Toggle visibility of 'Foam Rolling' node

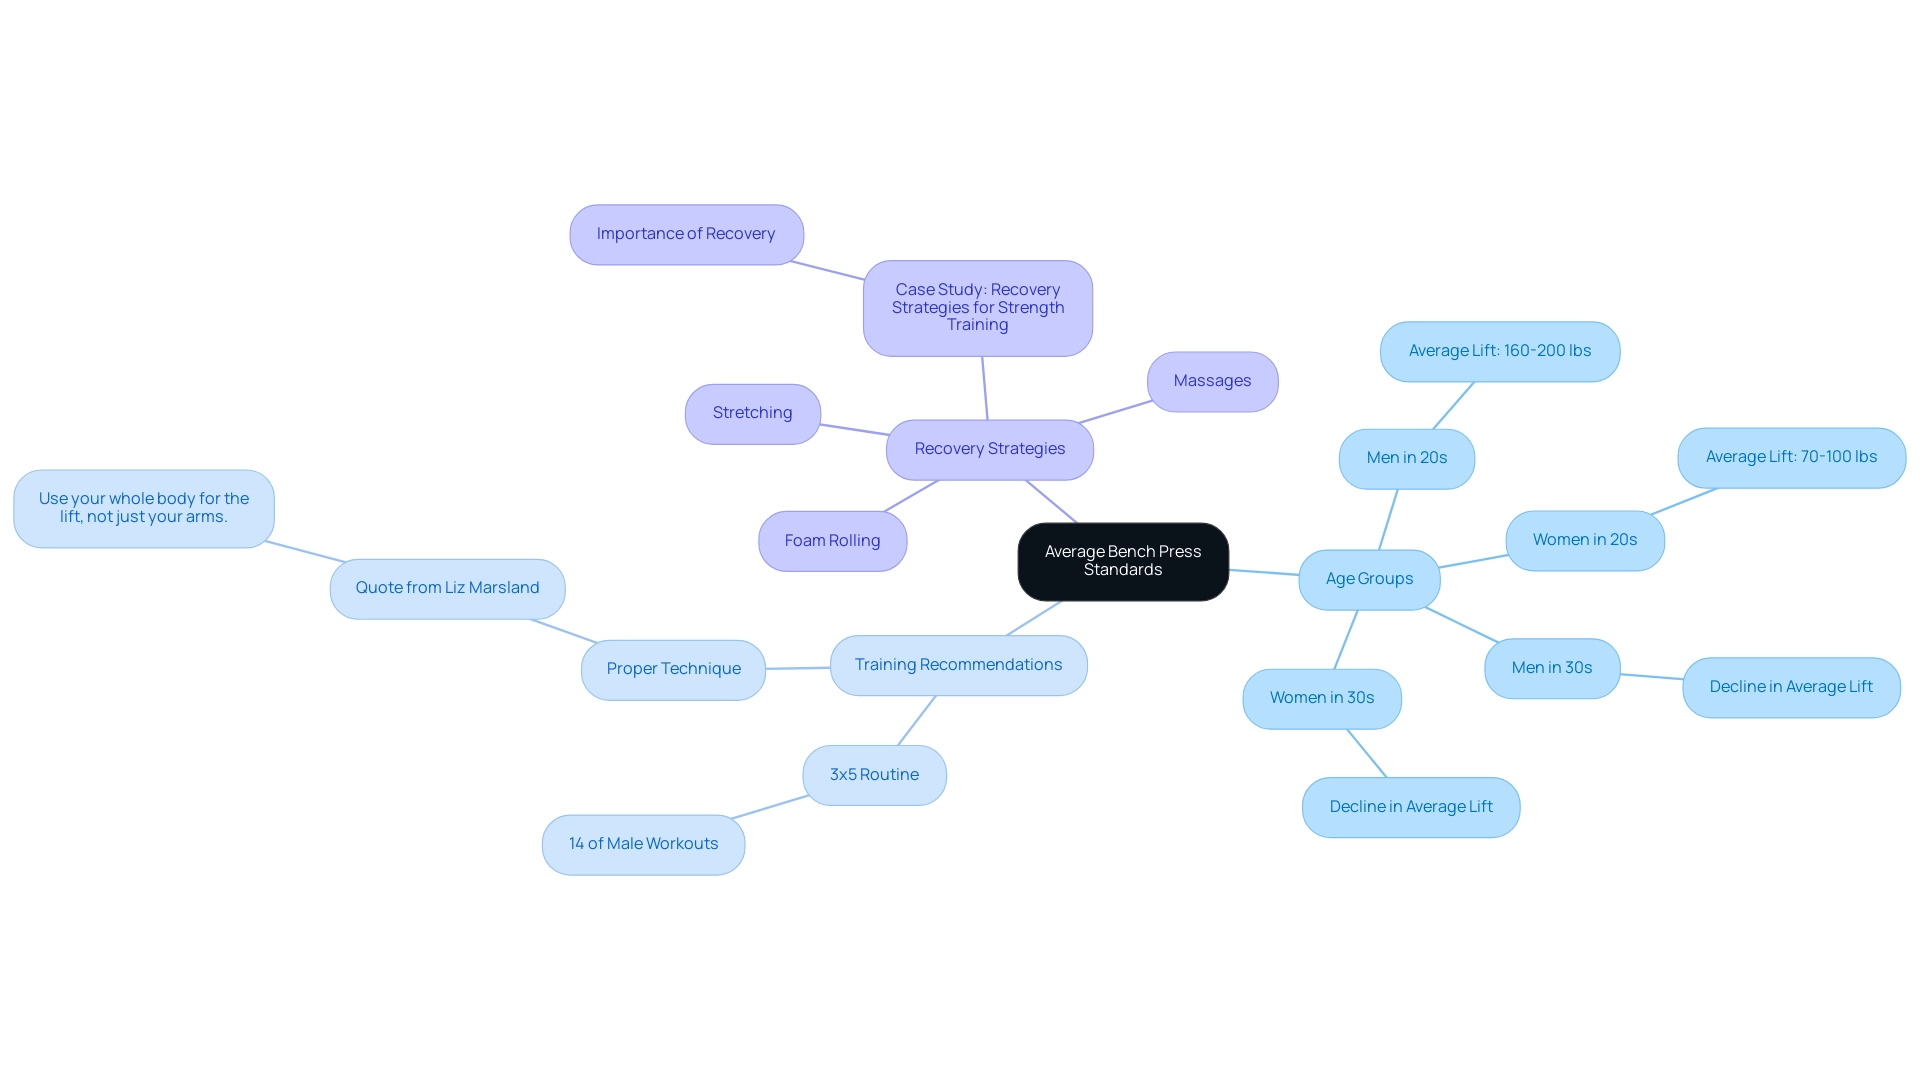click(831, 538)
